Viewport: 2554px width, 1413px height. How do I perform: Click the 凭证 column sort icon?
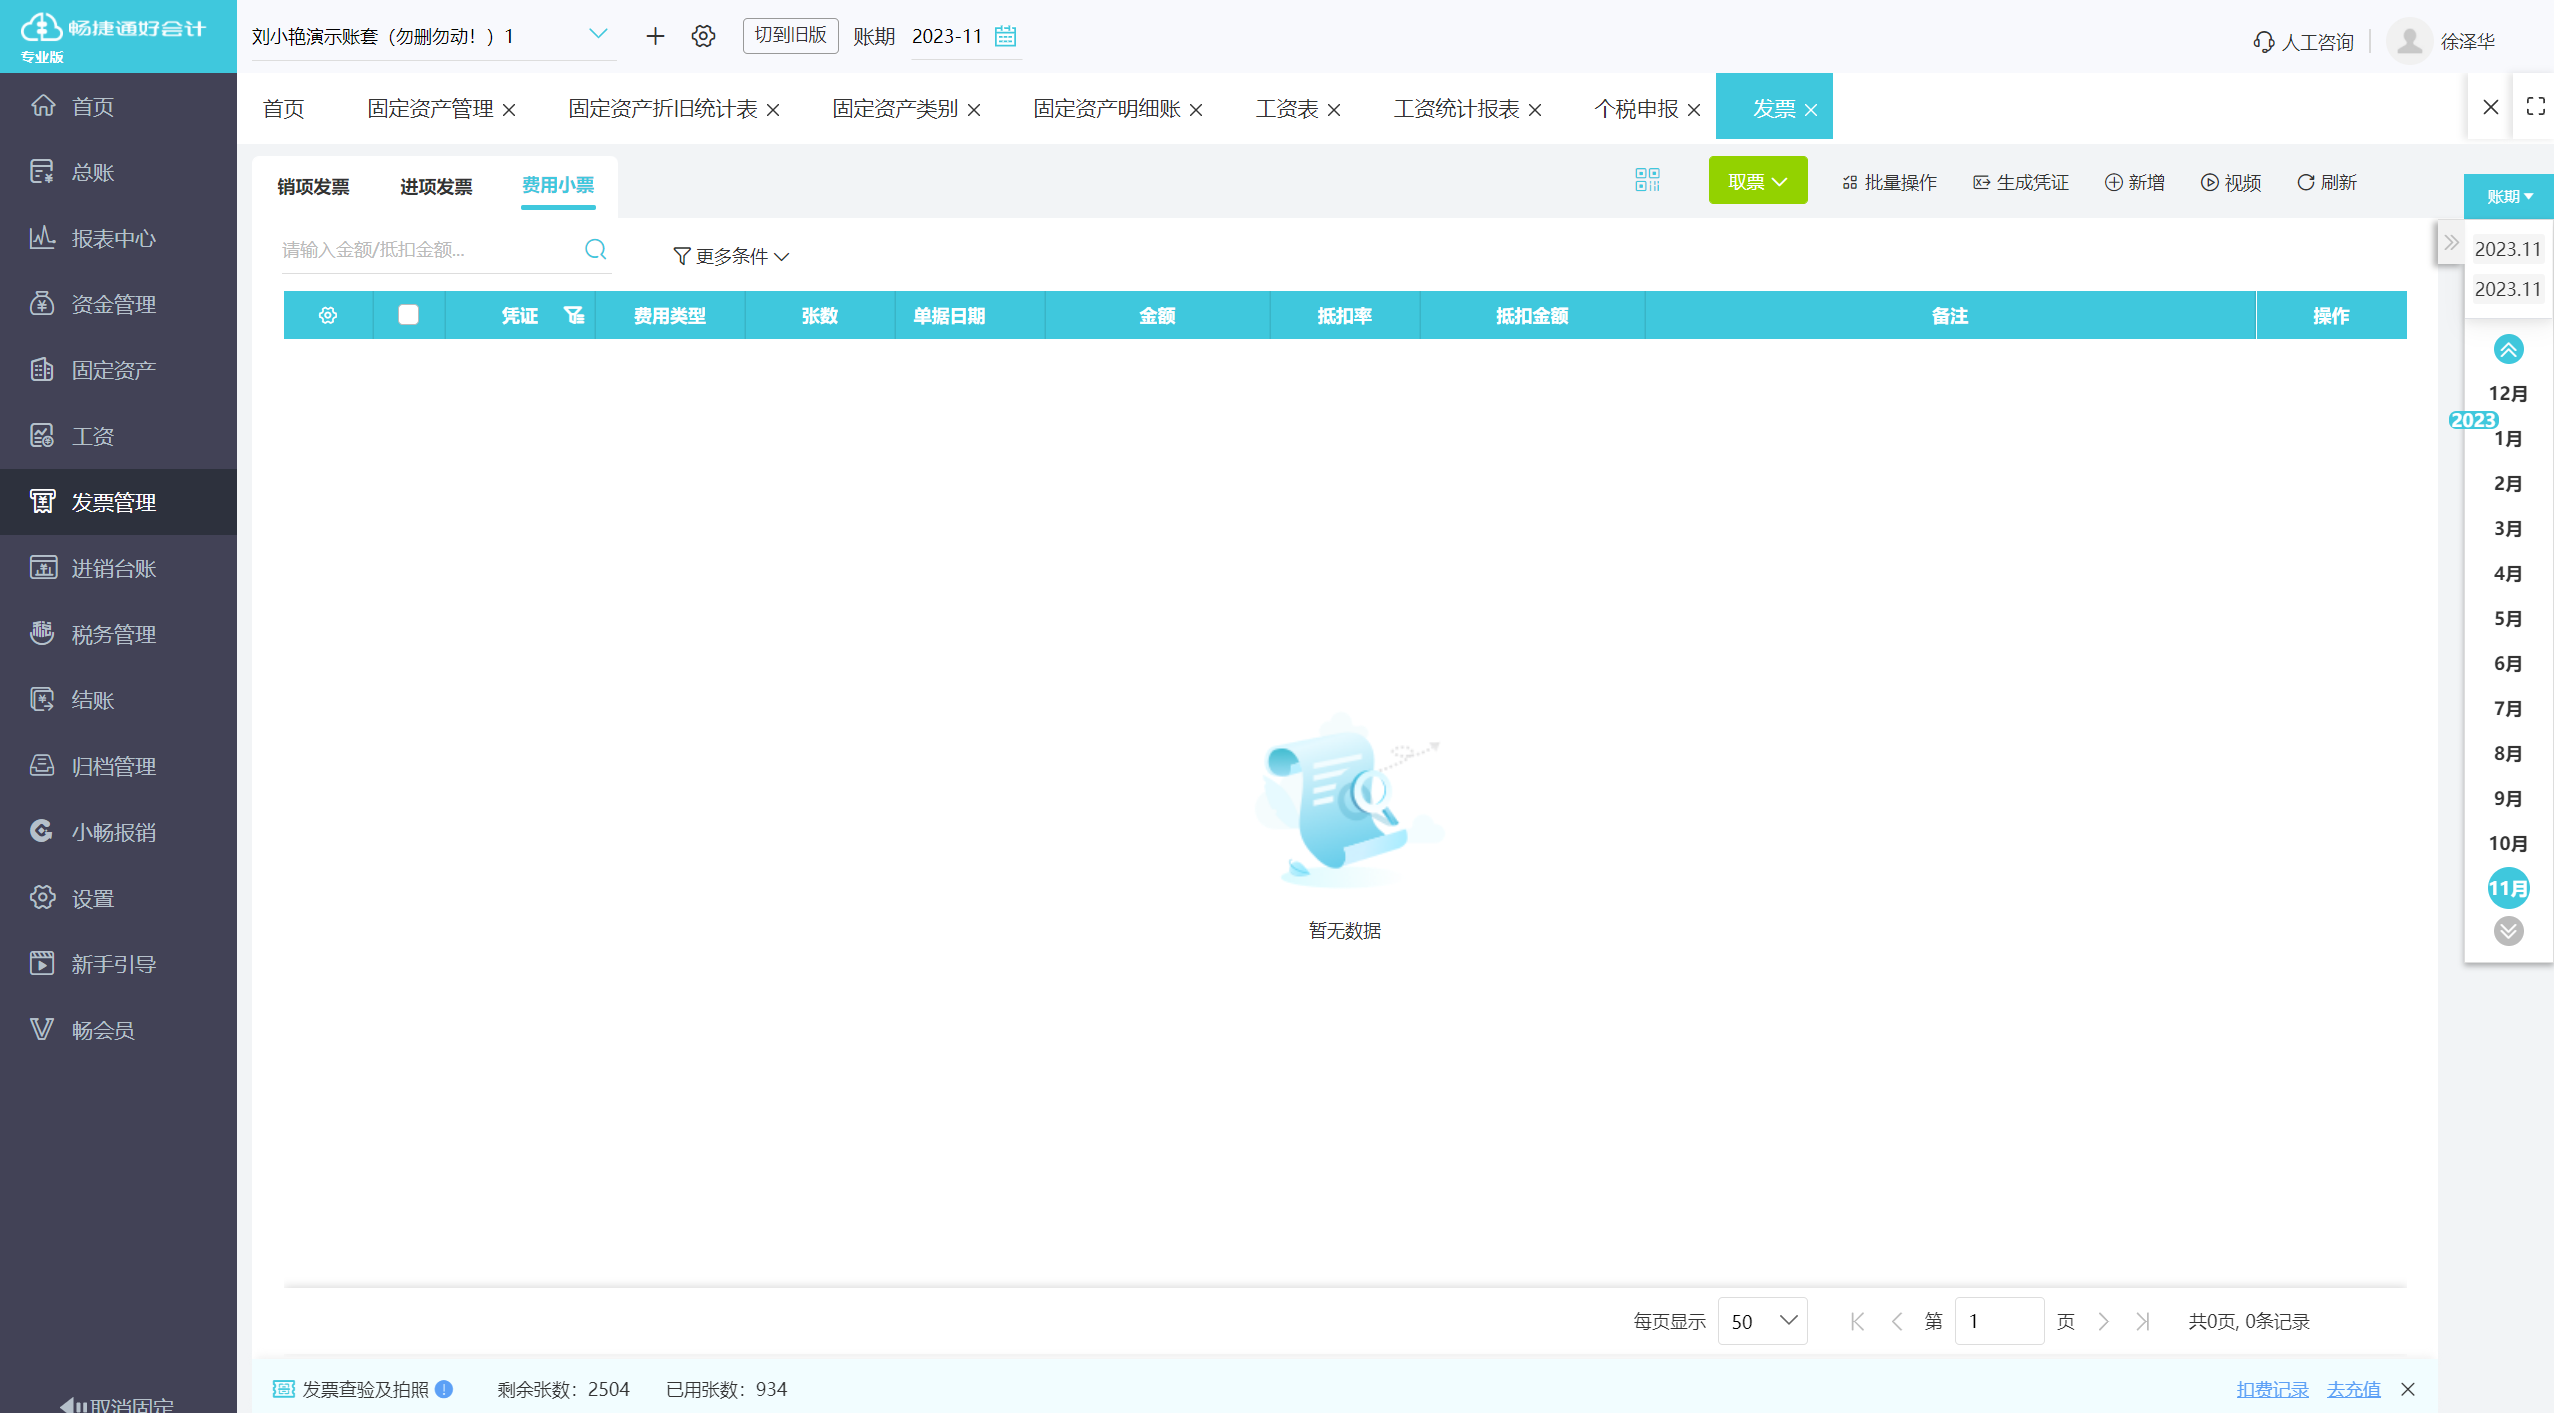[576, 315]
